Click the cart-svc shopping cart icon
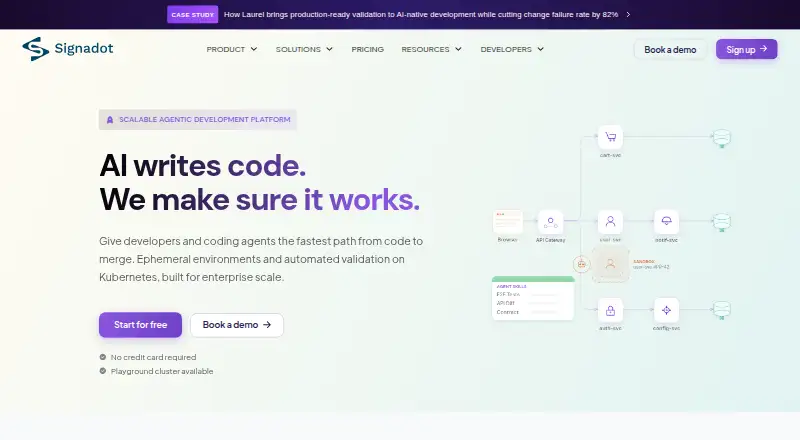The width and height of the screenshot is (800, 440). coord(610,137)
